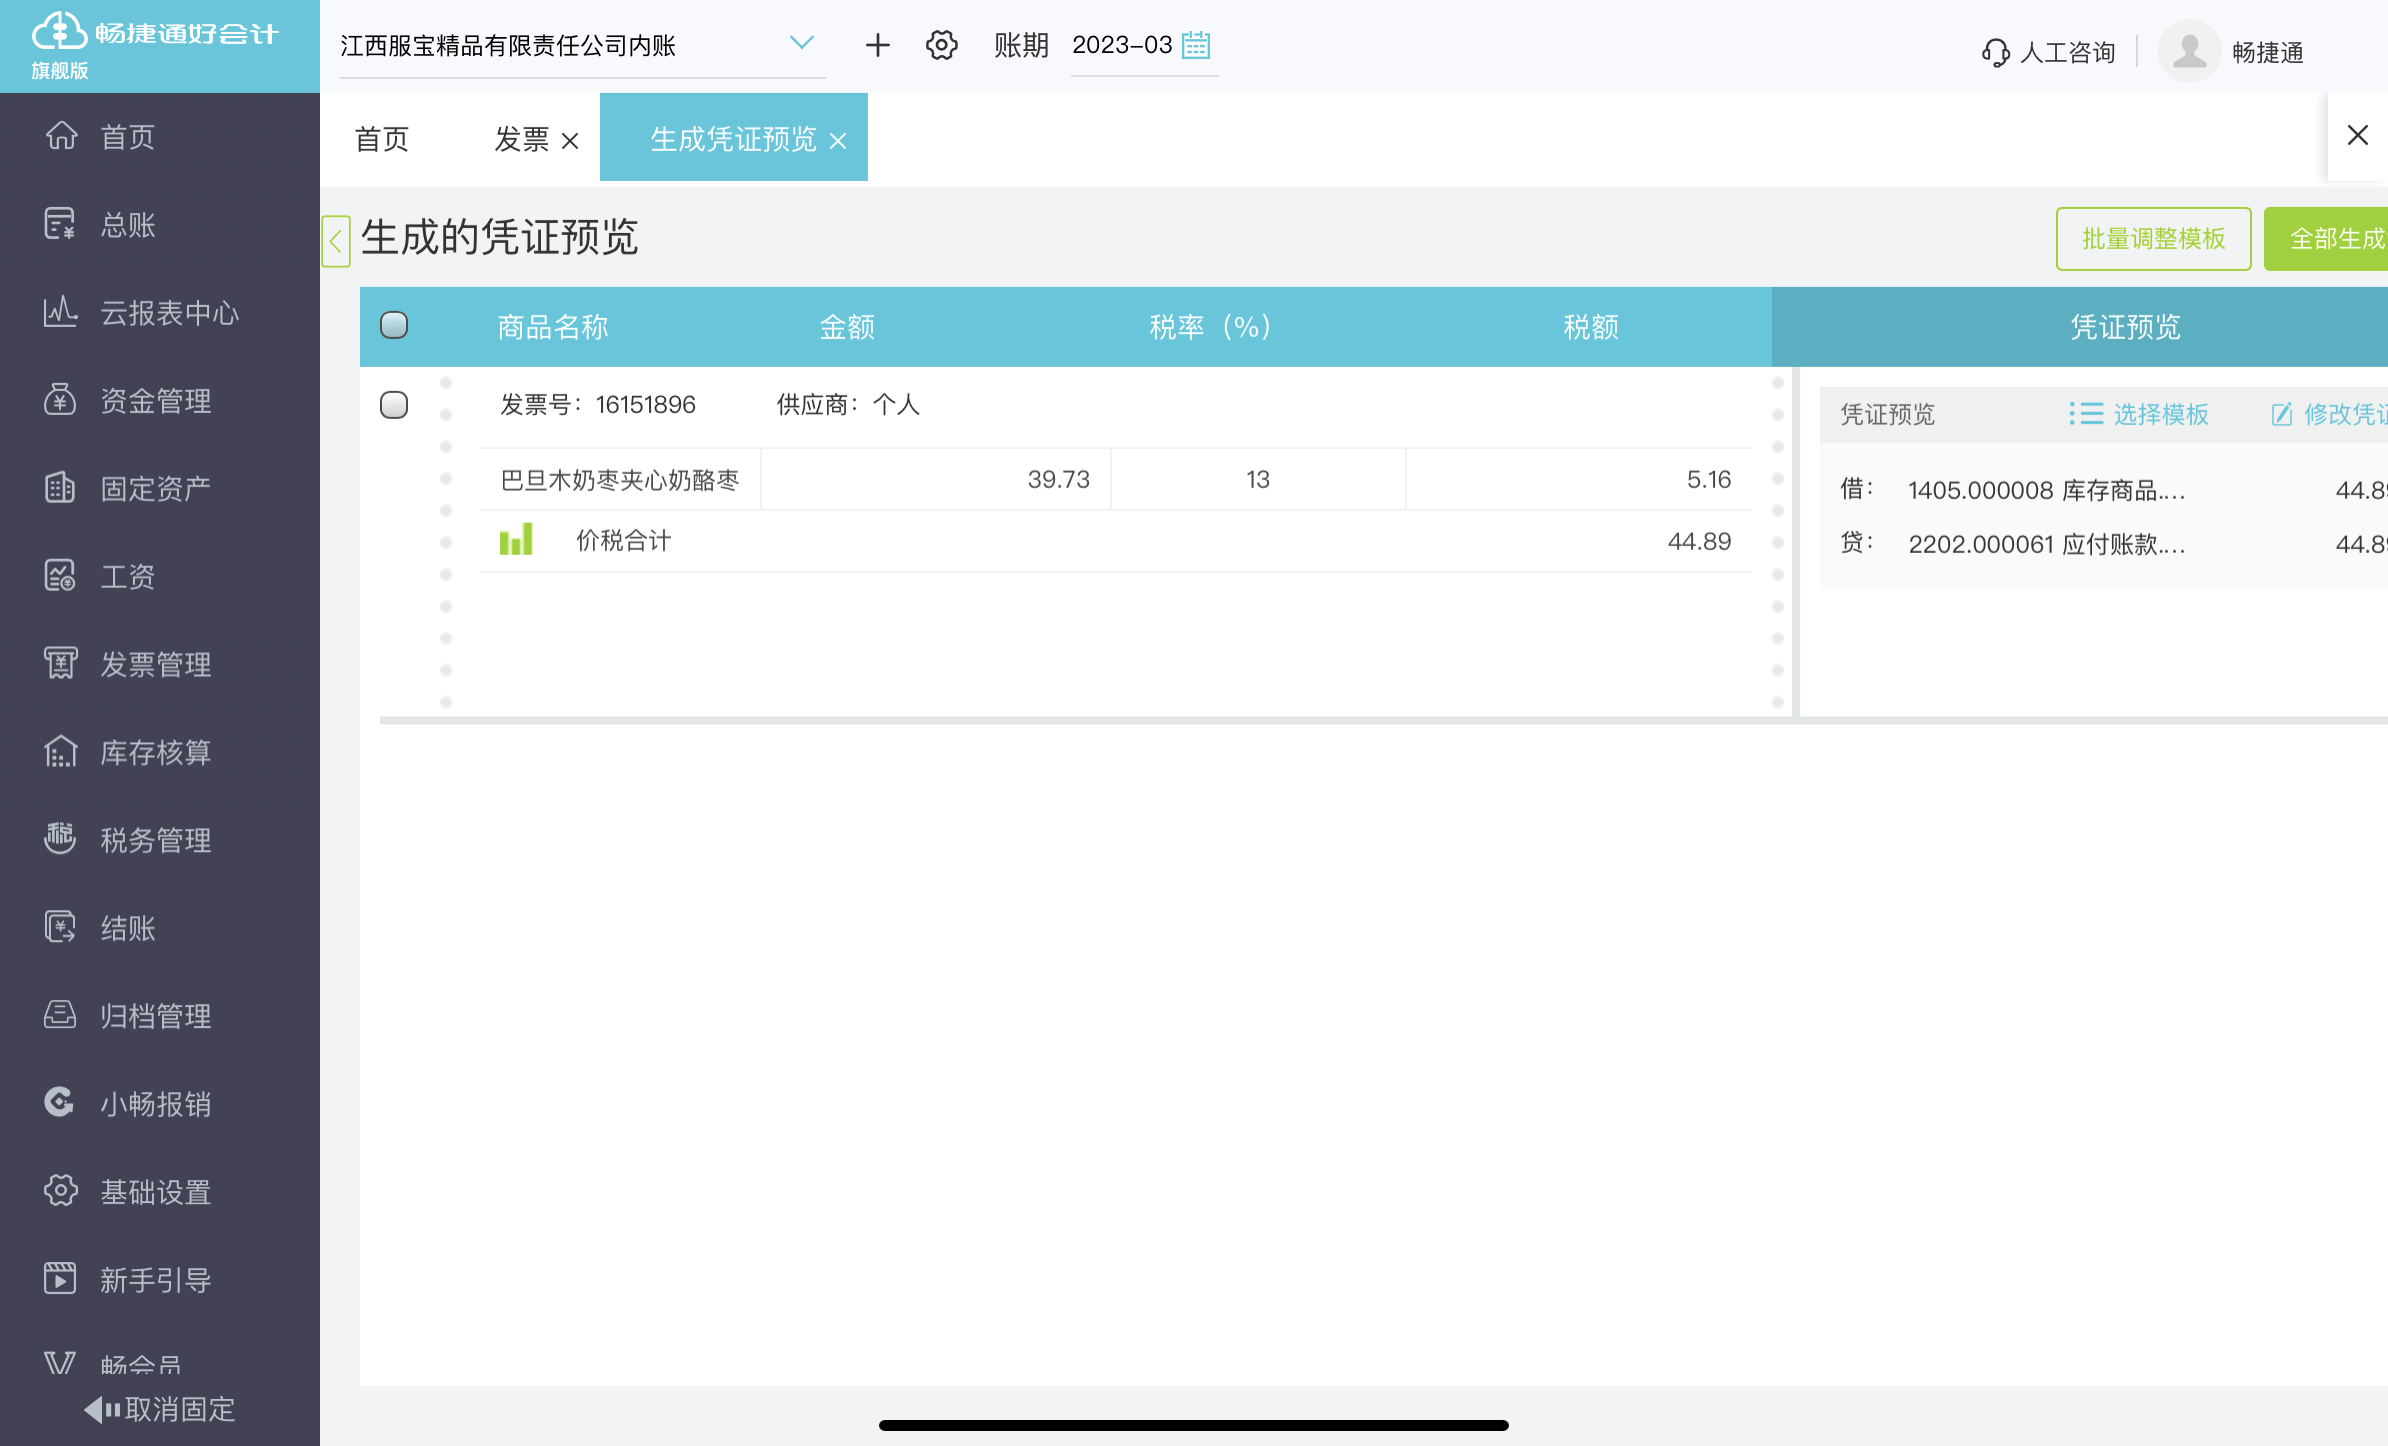Toggle the checkbox next to 发票号 16151896
Viewport: 2388px width, 1446px height.
coord(394,404)
